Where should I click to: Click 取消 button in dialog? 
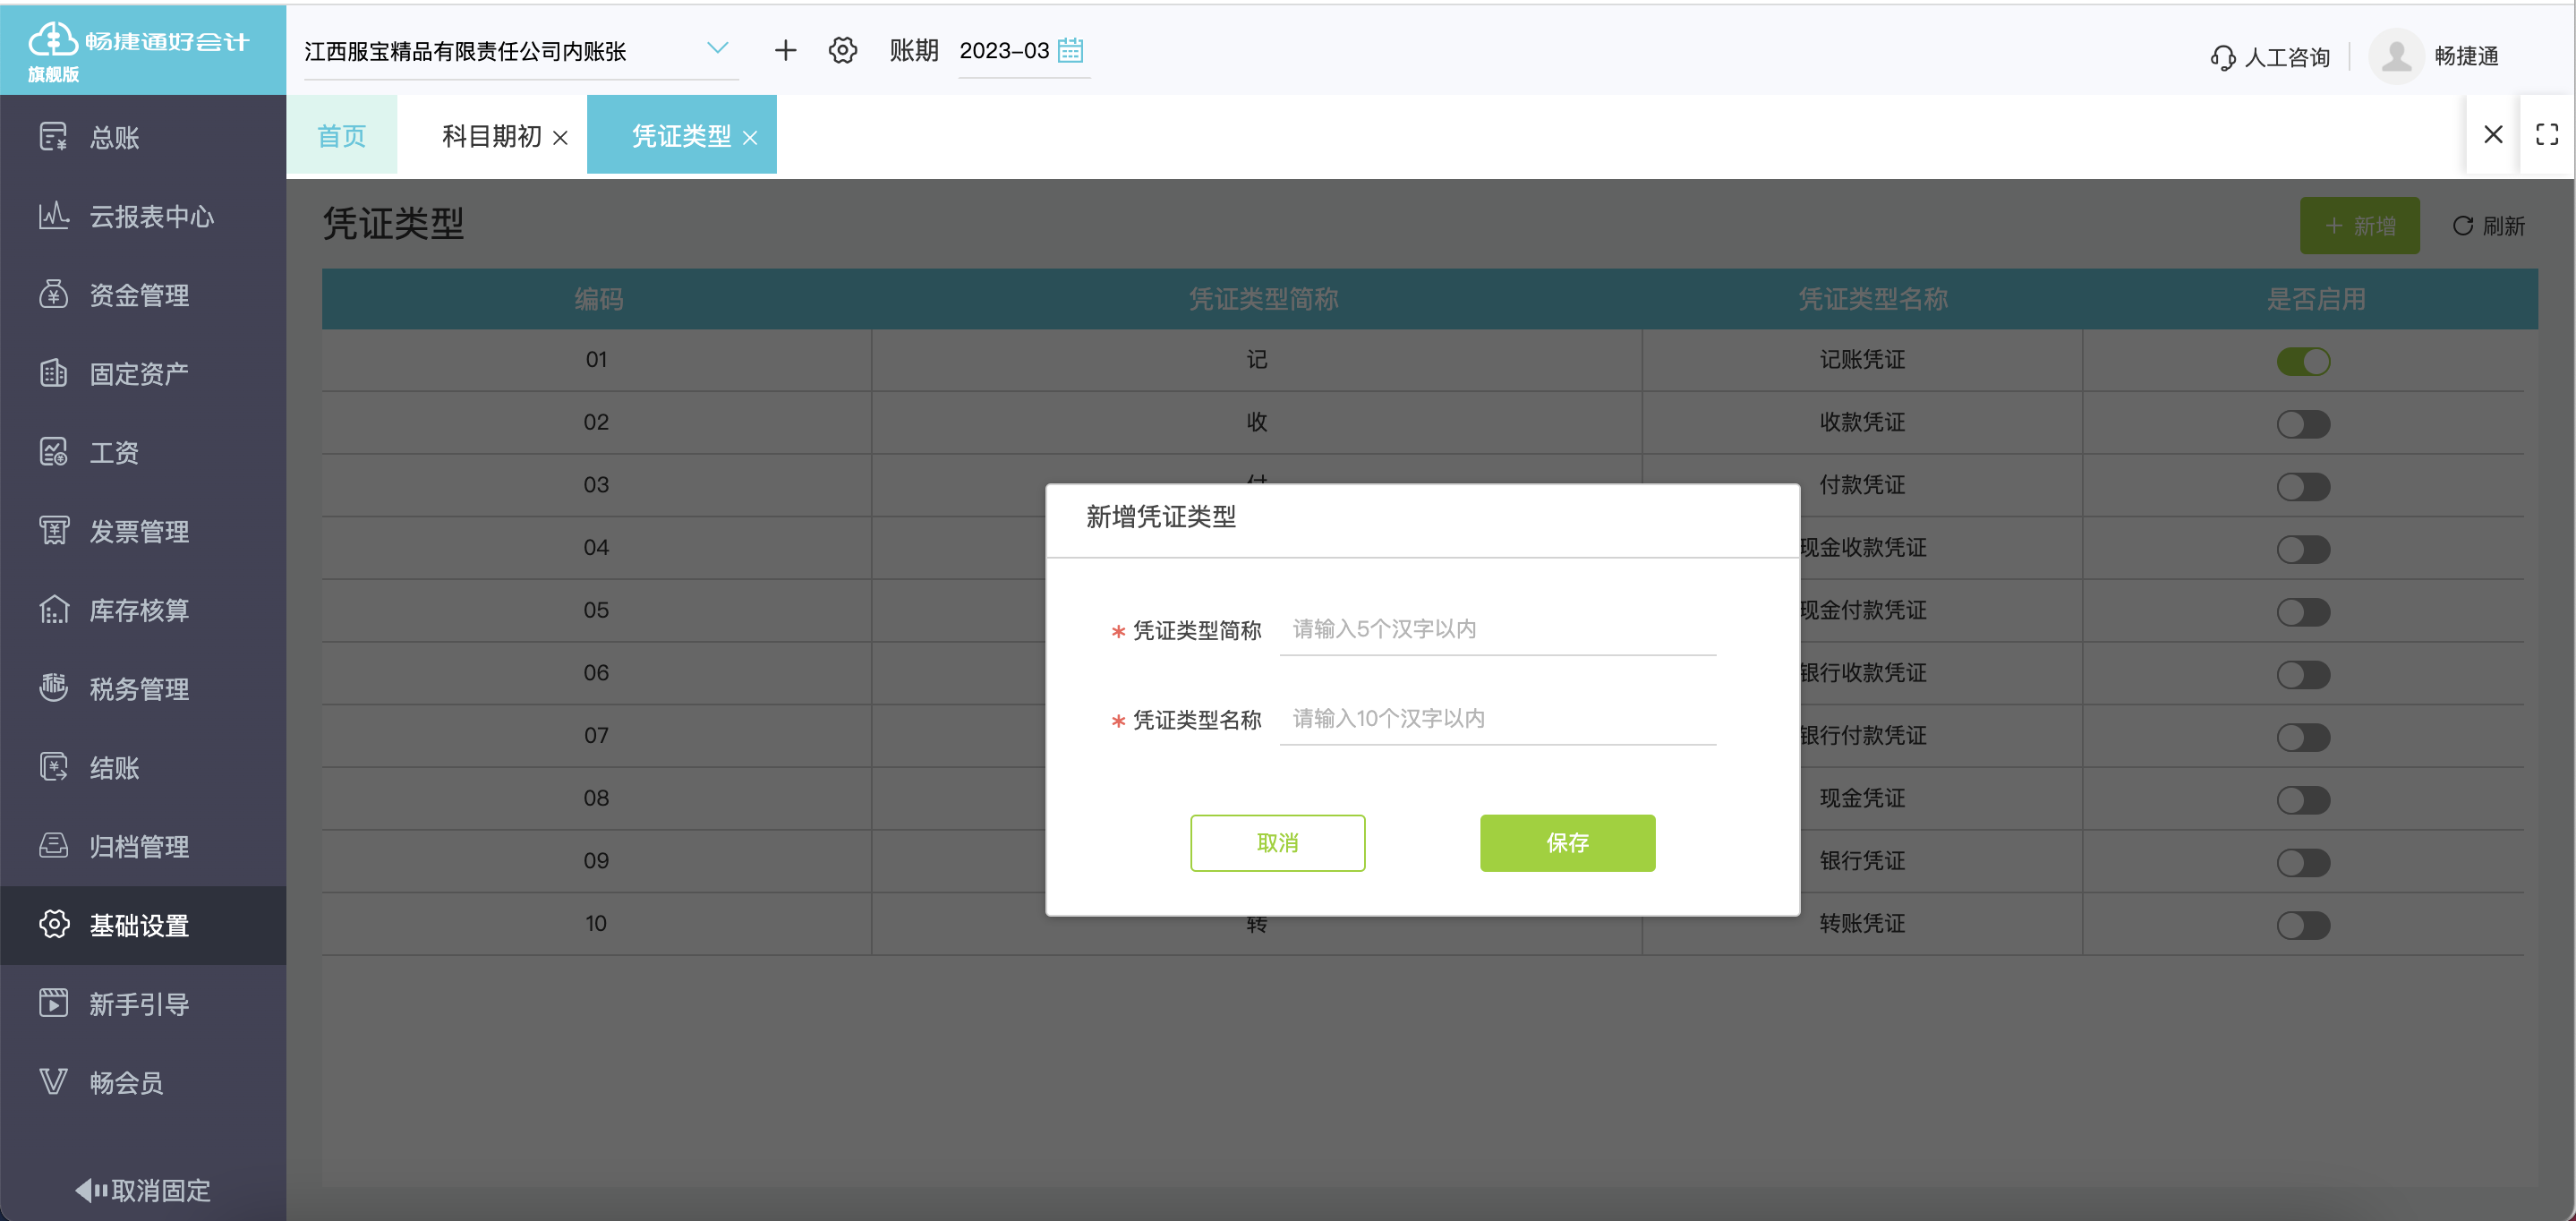(1278, 843)
